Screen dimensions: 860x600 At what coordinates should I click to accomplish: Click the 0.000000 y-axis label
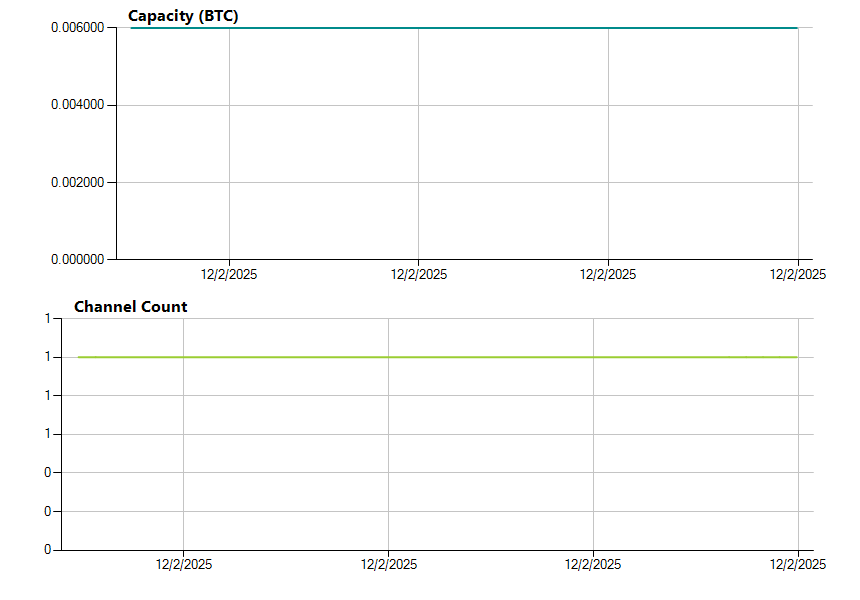coord(77,259)
